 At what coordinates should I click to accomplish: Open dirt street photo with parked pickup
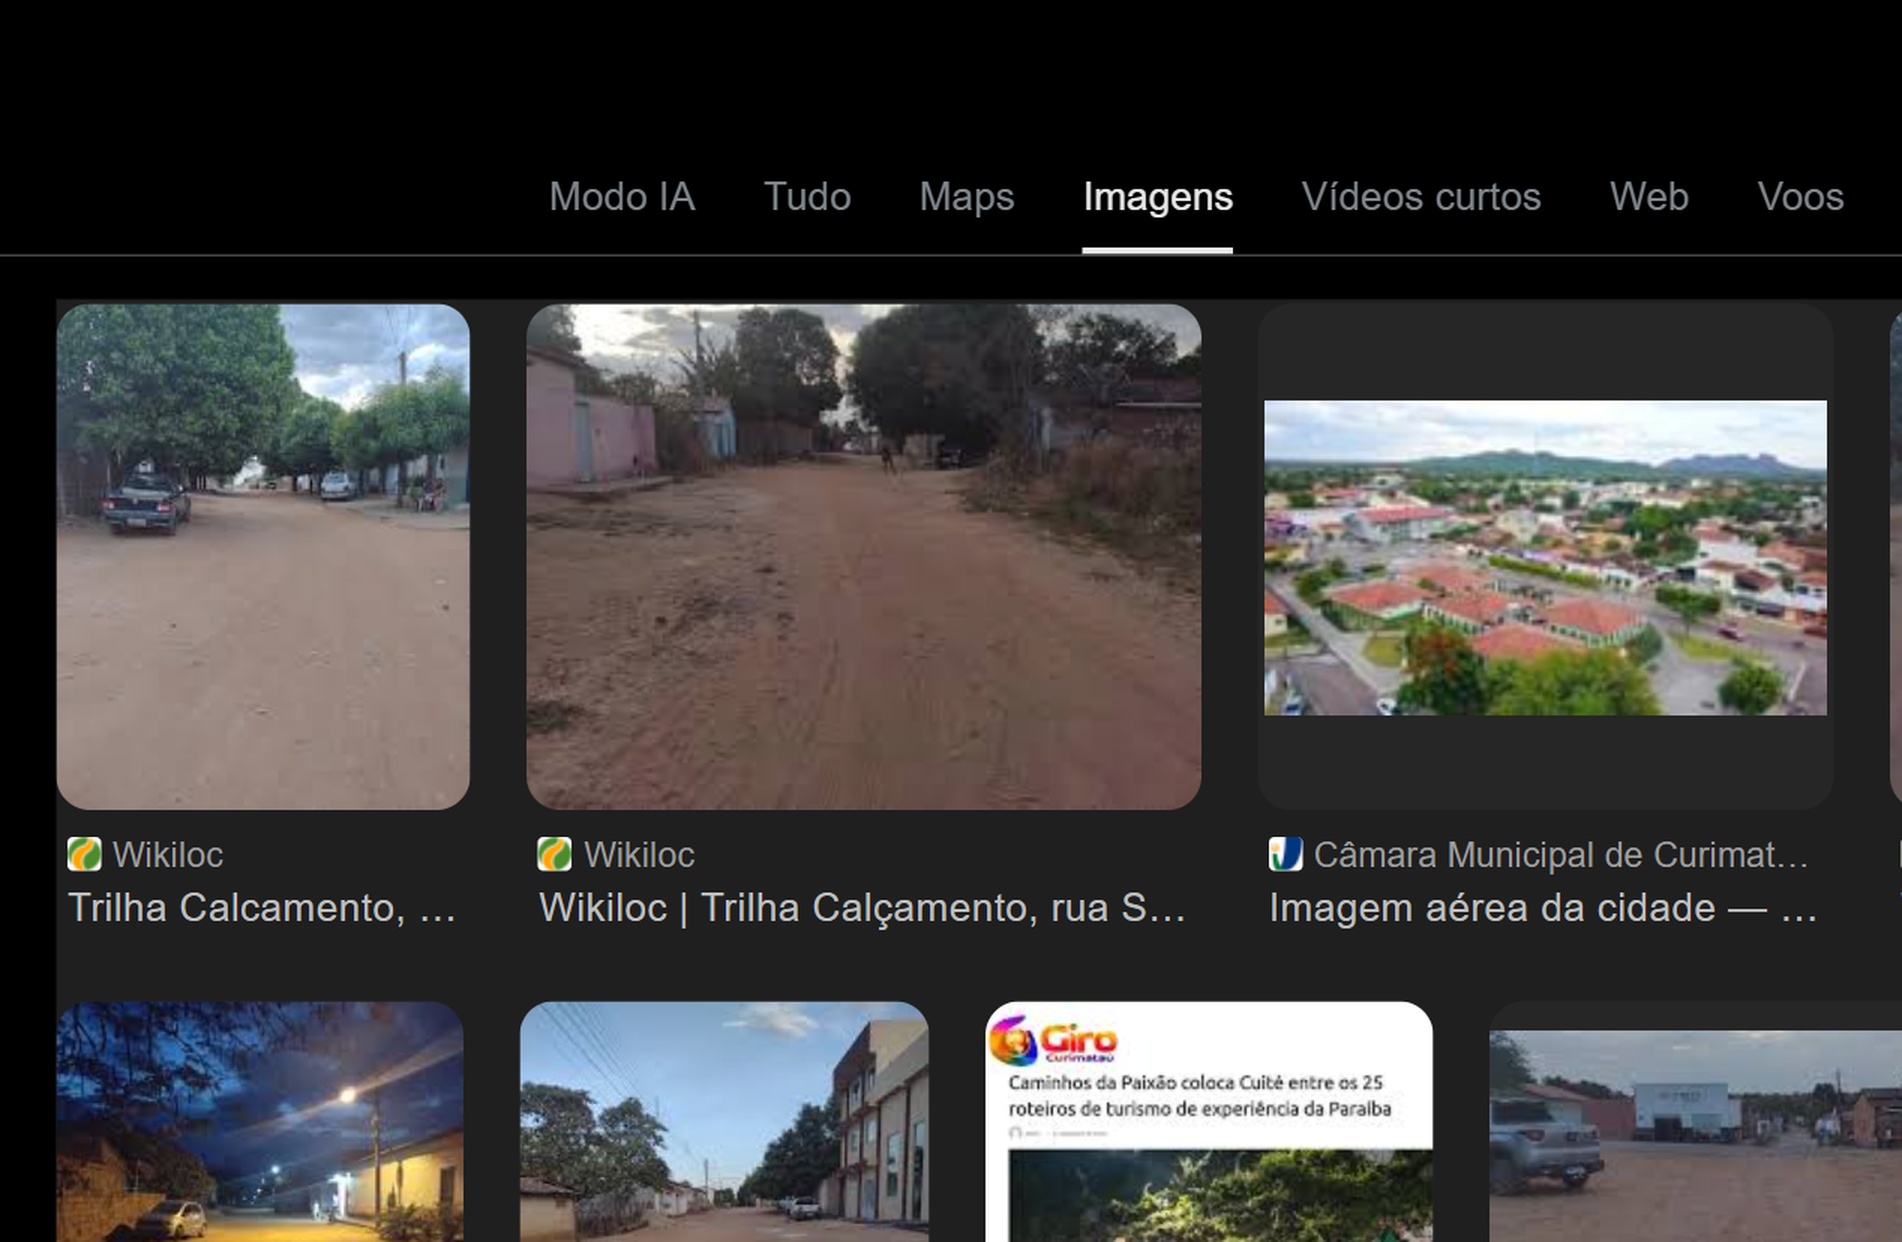[263, 557]
